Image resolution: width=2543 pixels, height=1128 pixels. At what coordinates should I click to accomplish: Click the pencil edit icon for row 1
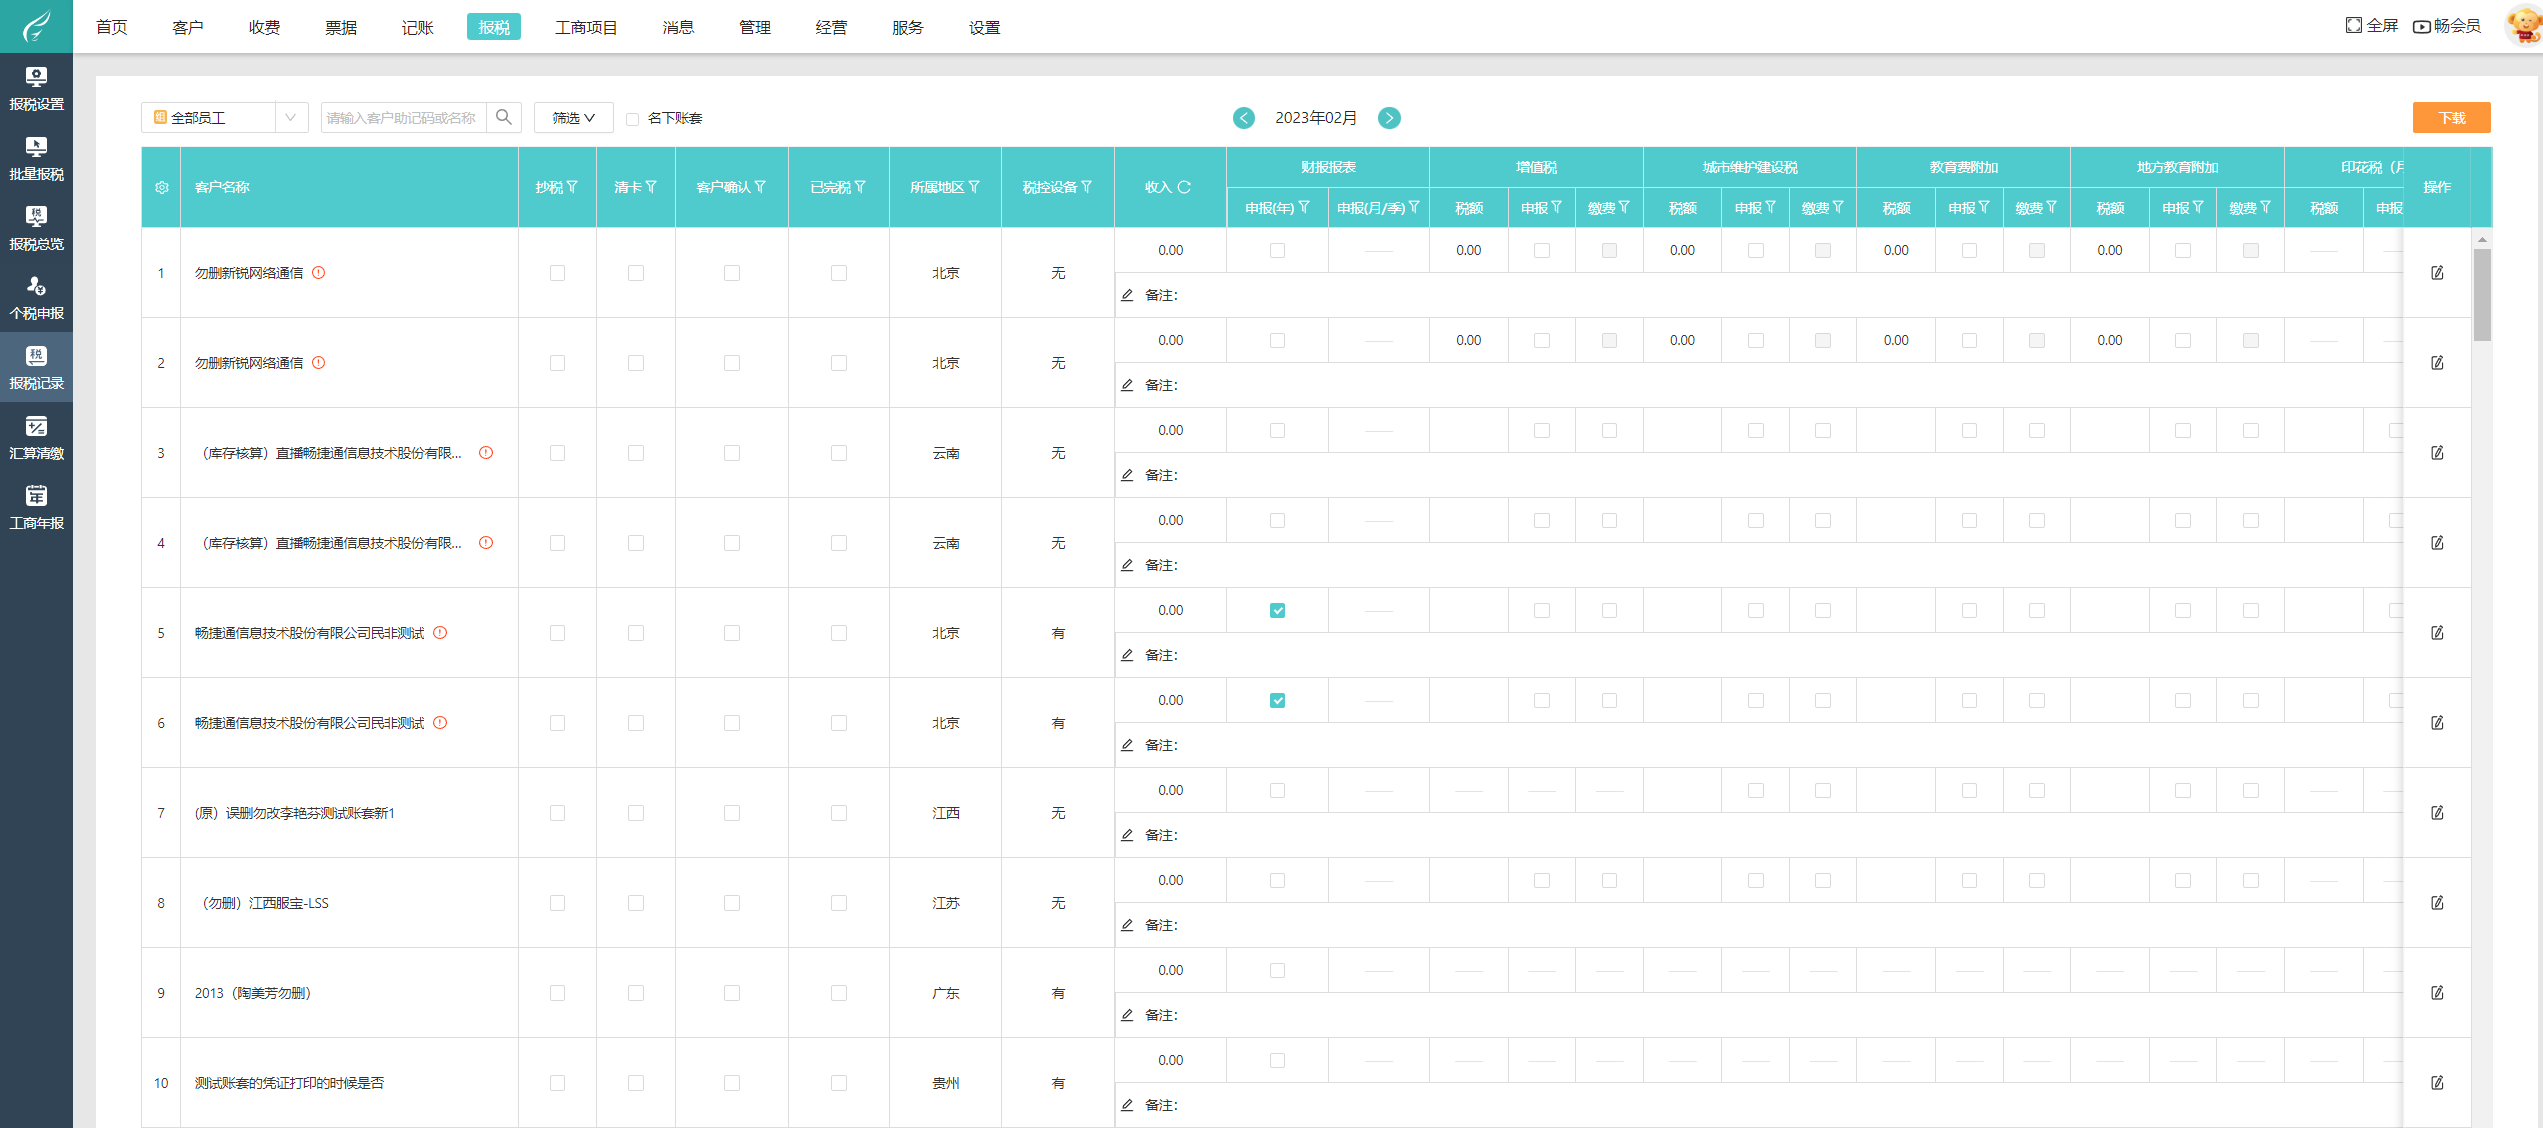(x=2439, y=272)
